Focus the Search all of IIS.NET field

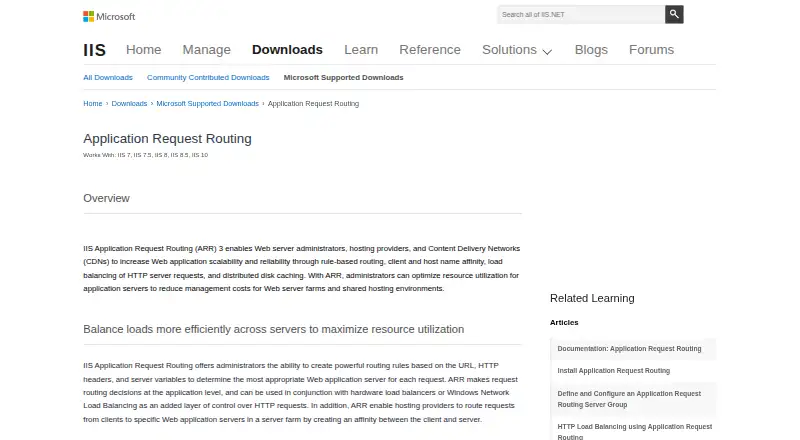581,14
